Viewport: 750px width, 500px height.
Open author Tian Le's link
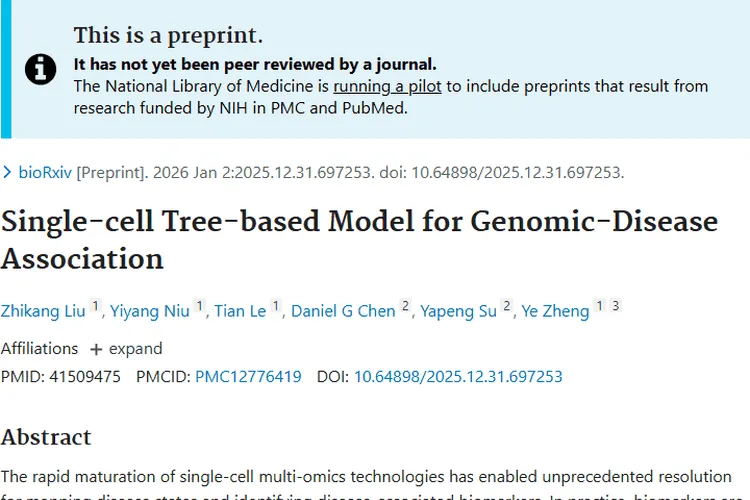240,311
